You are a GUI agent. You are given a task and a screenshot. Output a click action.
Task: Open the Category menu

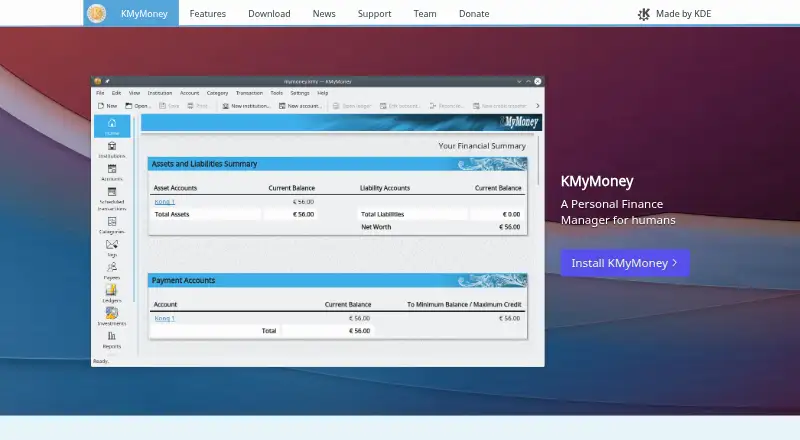(217, 93)
